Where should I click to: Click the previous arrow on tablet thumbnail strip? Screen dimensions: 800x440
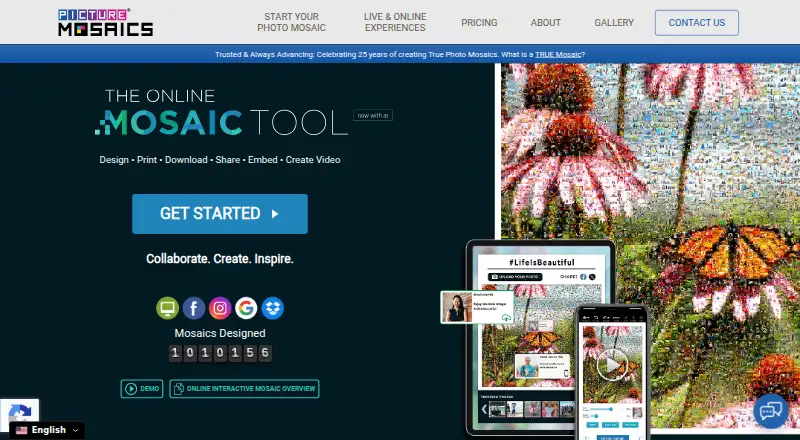click(x=484, y=409)
